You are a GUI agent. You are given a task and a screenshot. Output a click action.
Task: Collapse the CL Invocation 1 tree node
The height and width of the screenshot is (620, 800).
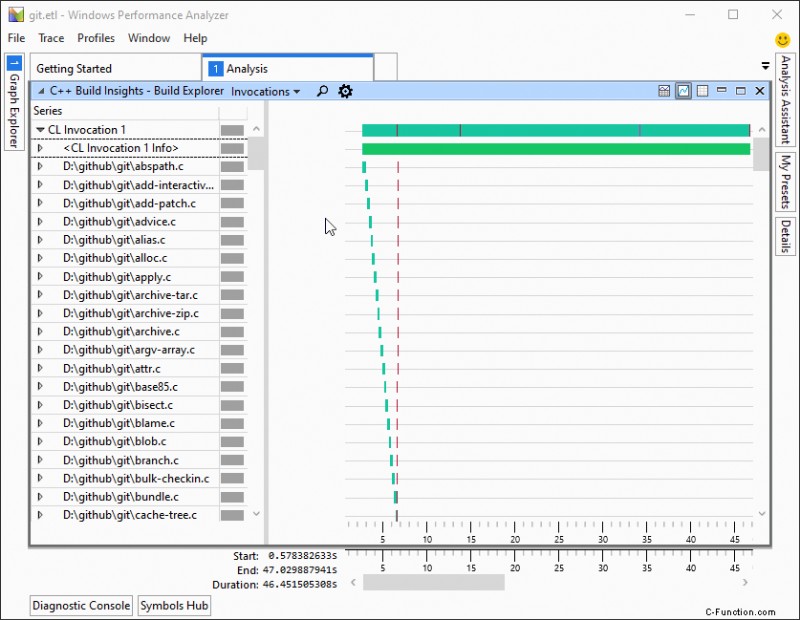click(x=40, y=130)
